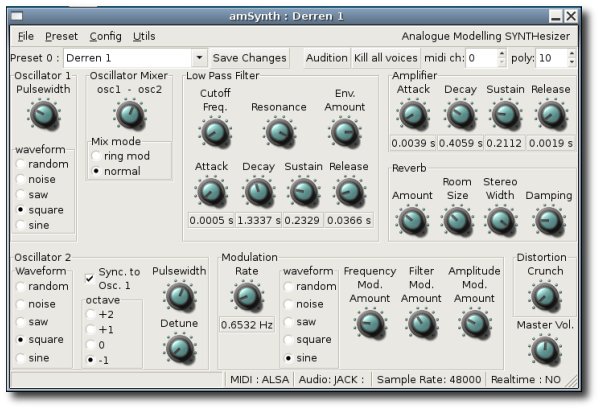Open the preset name dropdown
This screenshot has height=410, width=600.
tap(198, 59)
